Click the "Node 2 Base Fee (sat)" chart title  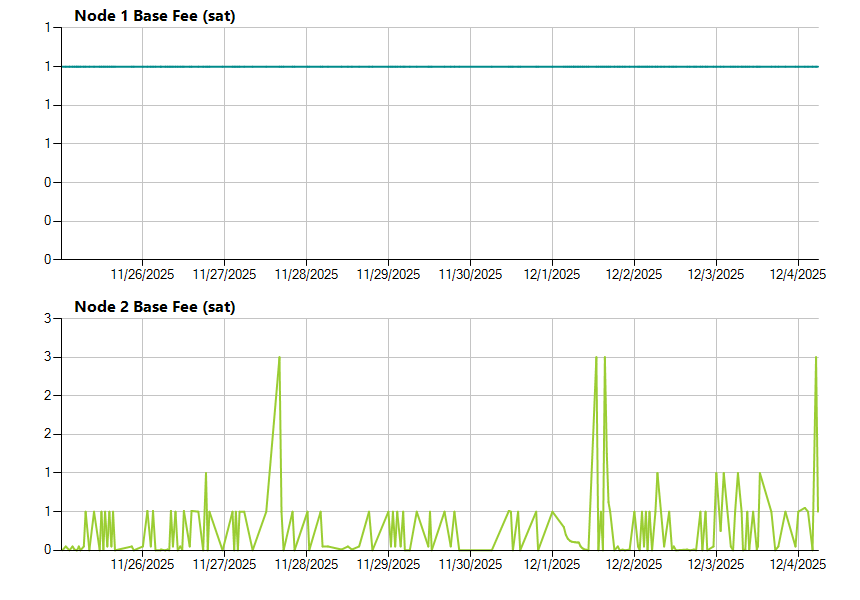point(155,307)
